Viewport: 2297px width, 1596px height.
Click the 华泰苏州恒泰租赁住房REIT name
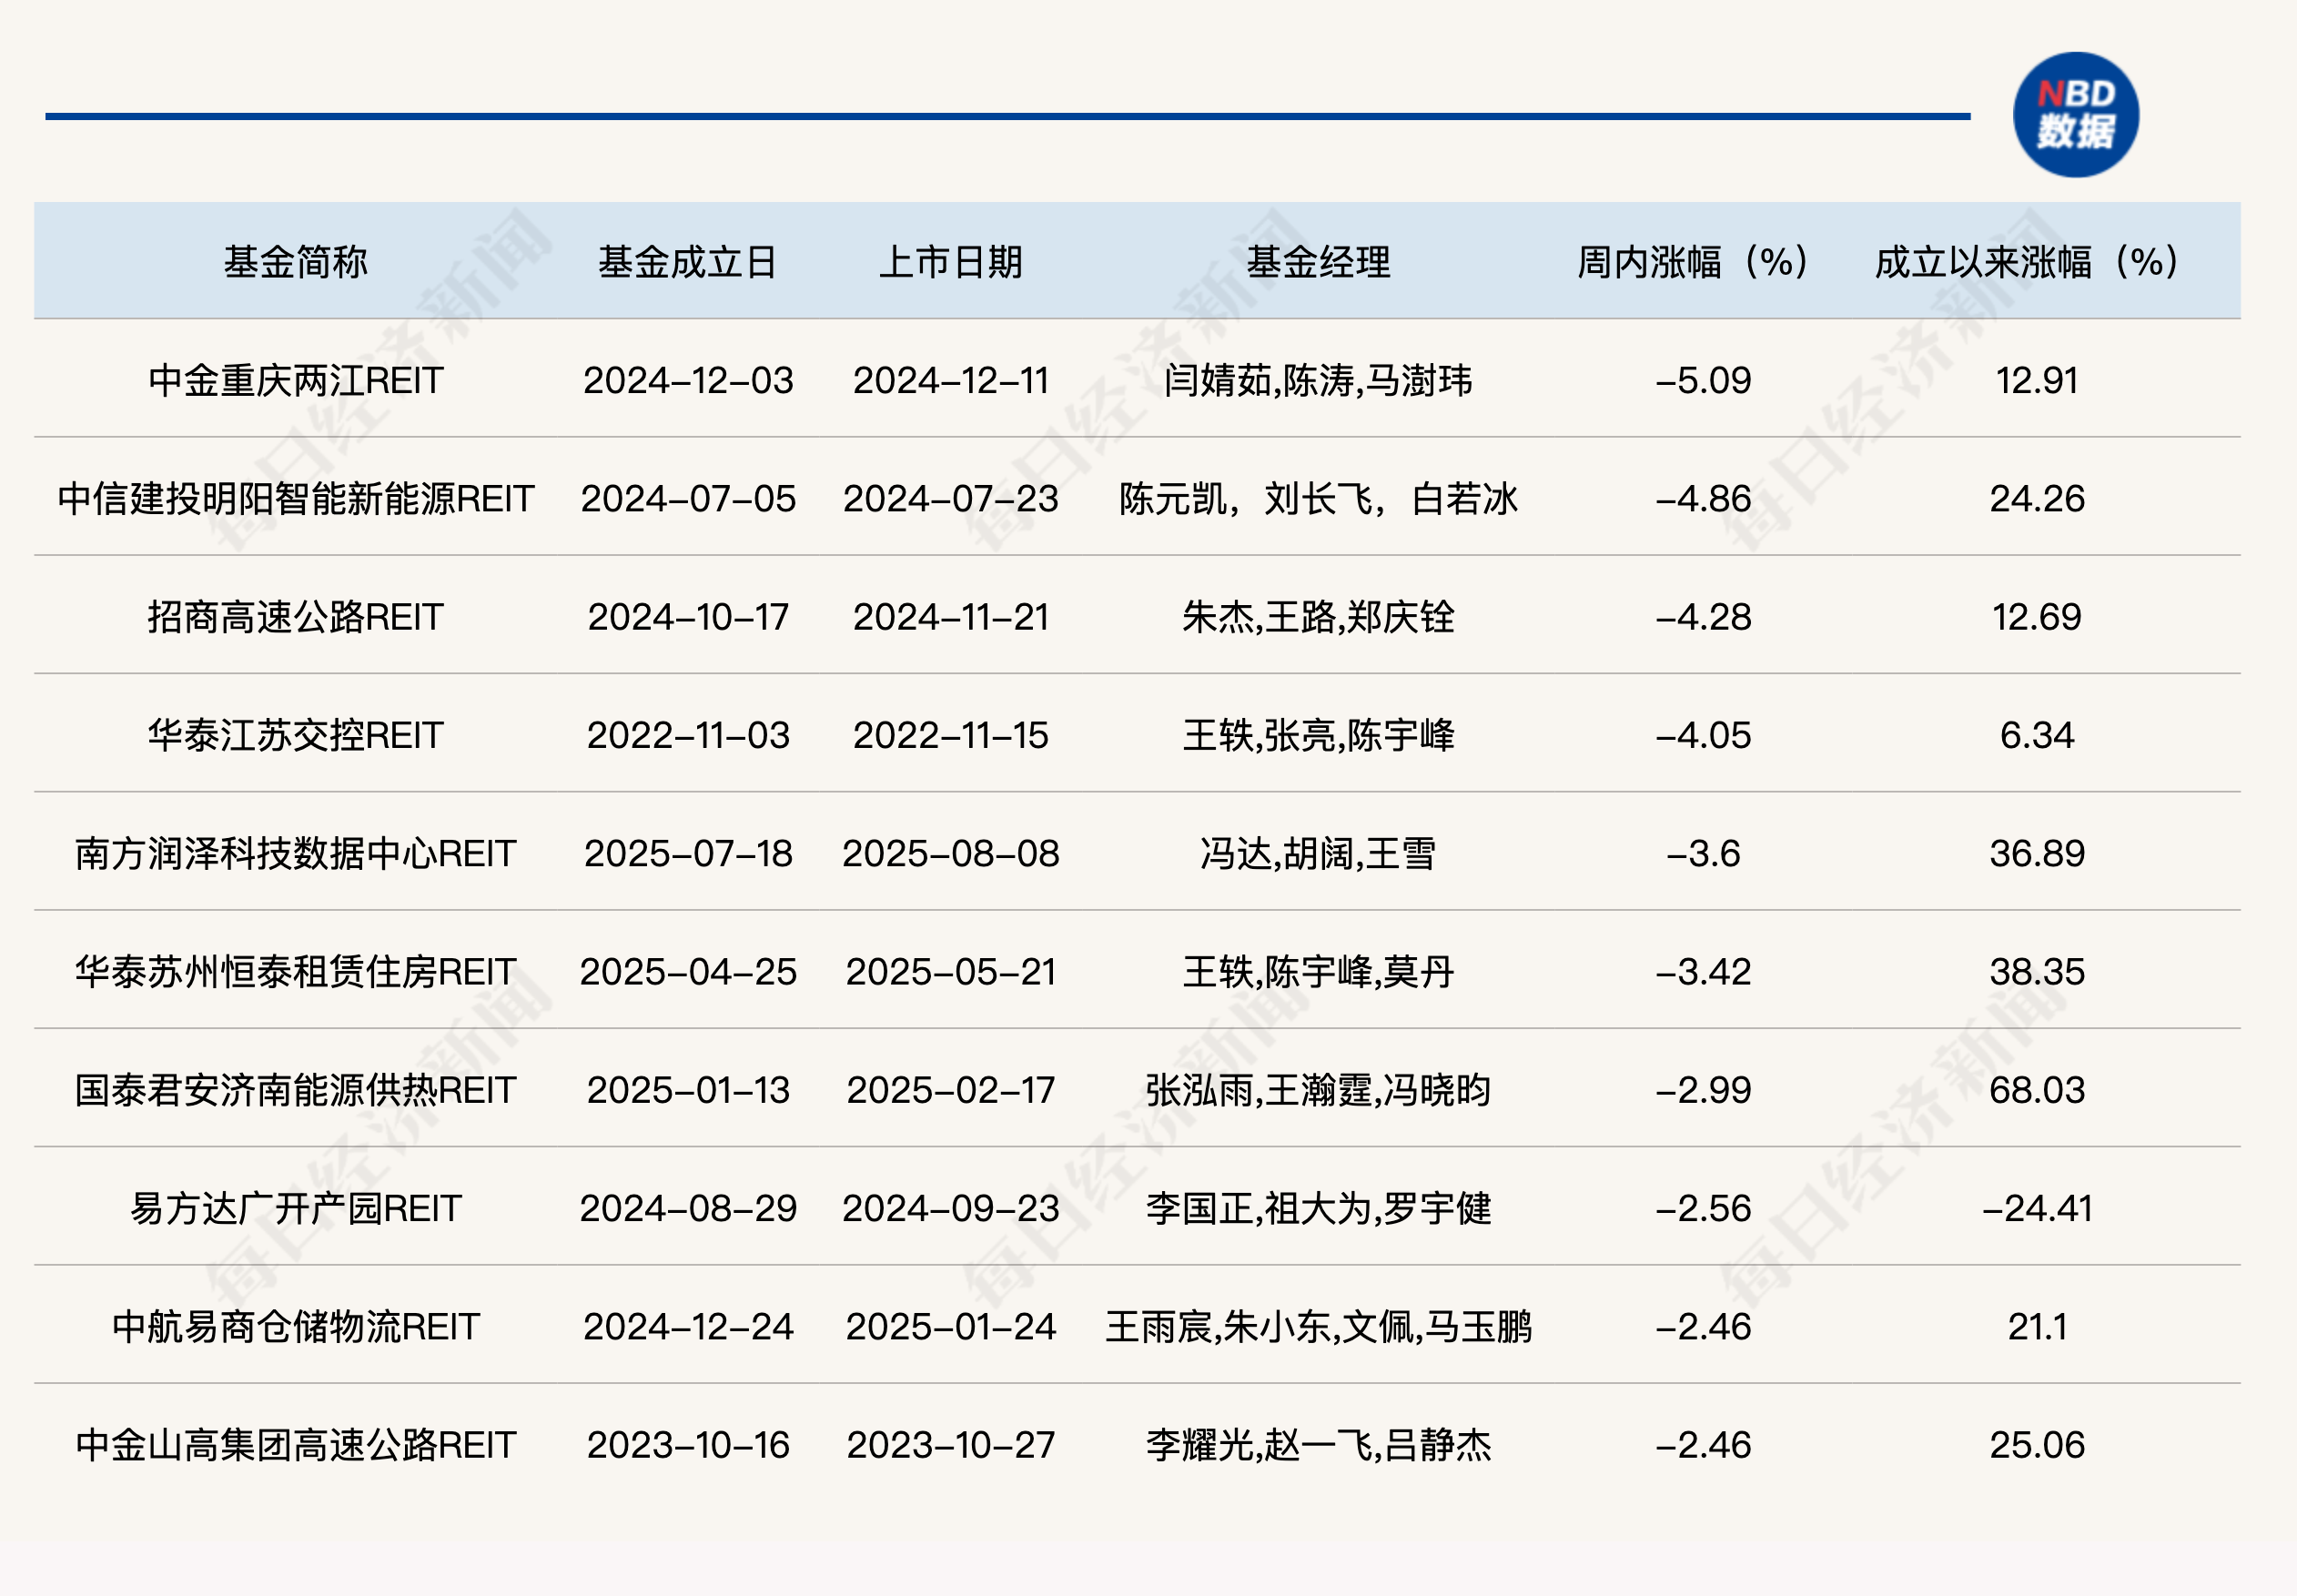pyautogui.click(x=295, y=971)
